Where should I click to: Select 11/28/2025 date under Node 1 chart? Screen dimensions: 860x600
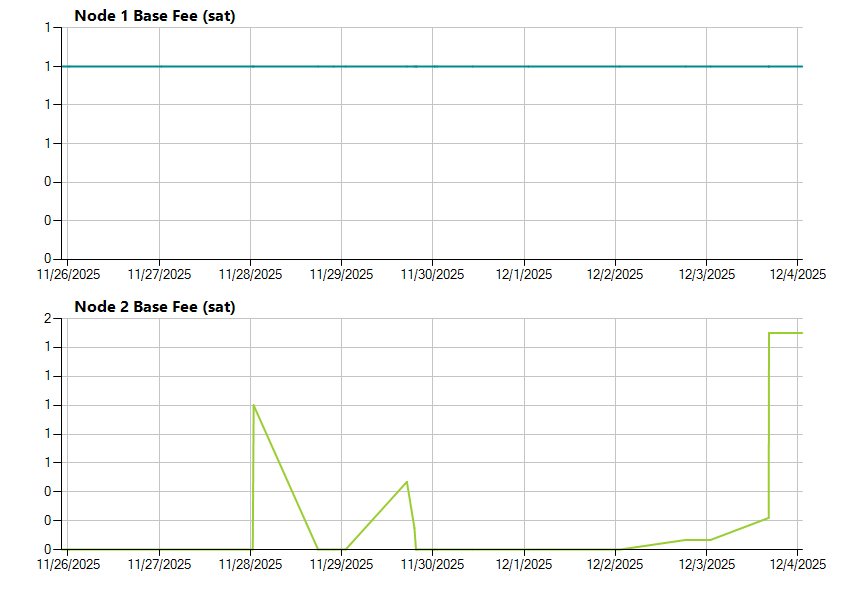pos(250,273)
